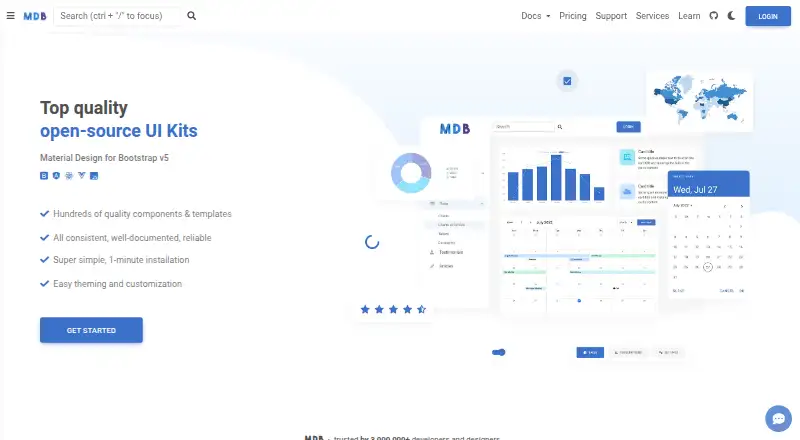Viewport: 800px width, 440px height.
Task: Open the chat support bubble
Action: (778, 419)
